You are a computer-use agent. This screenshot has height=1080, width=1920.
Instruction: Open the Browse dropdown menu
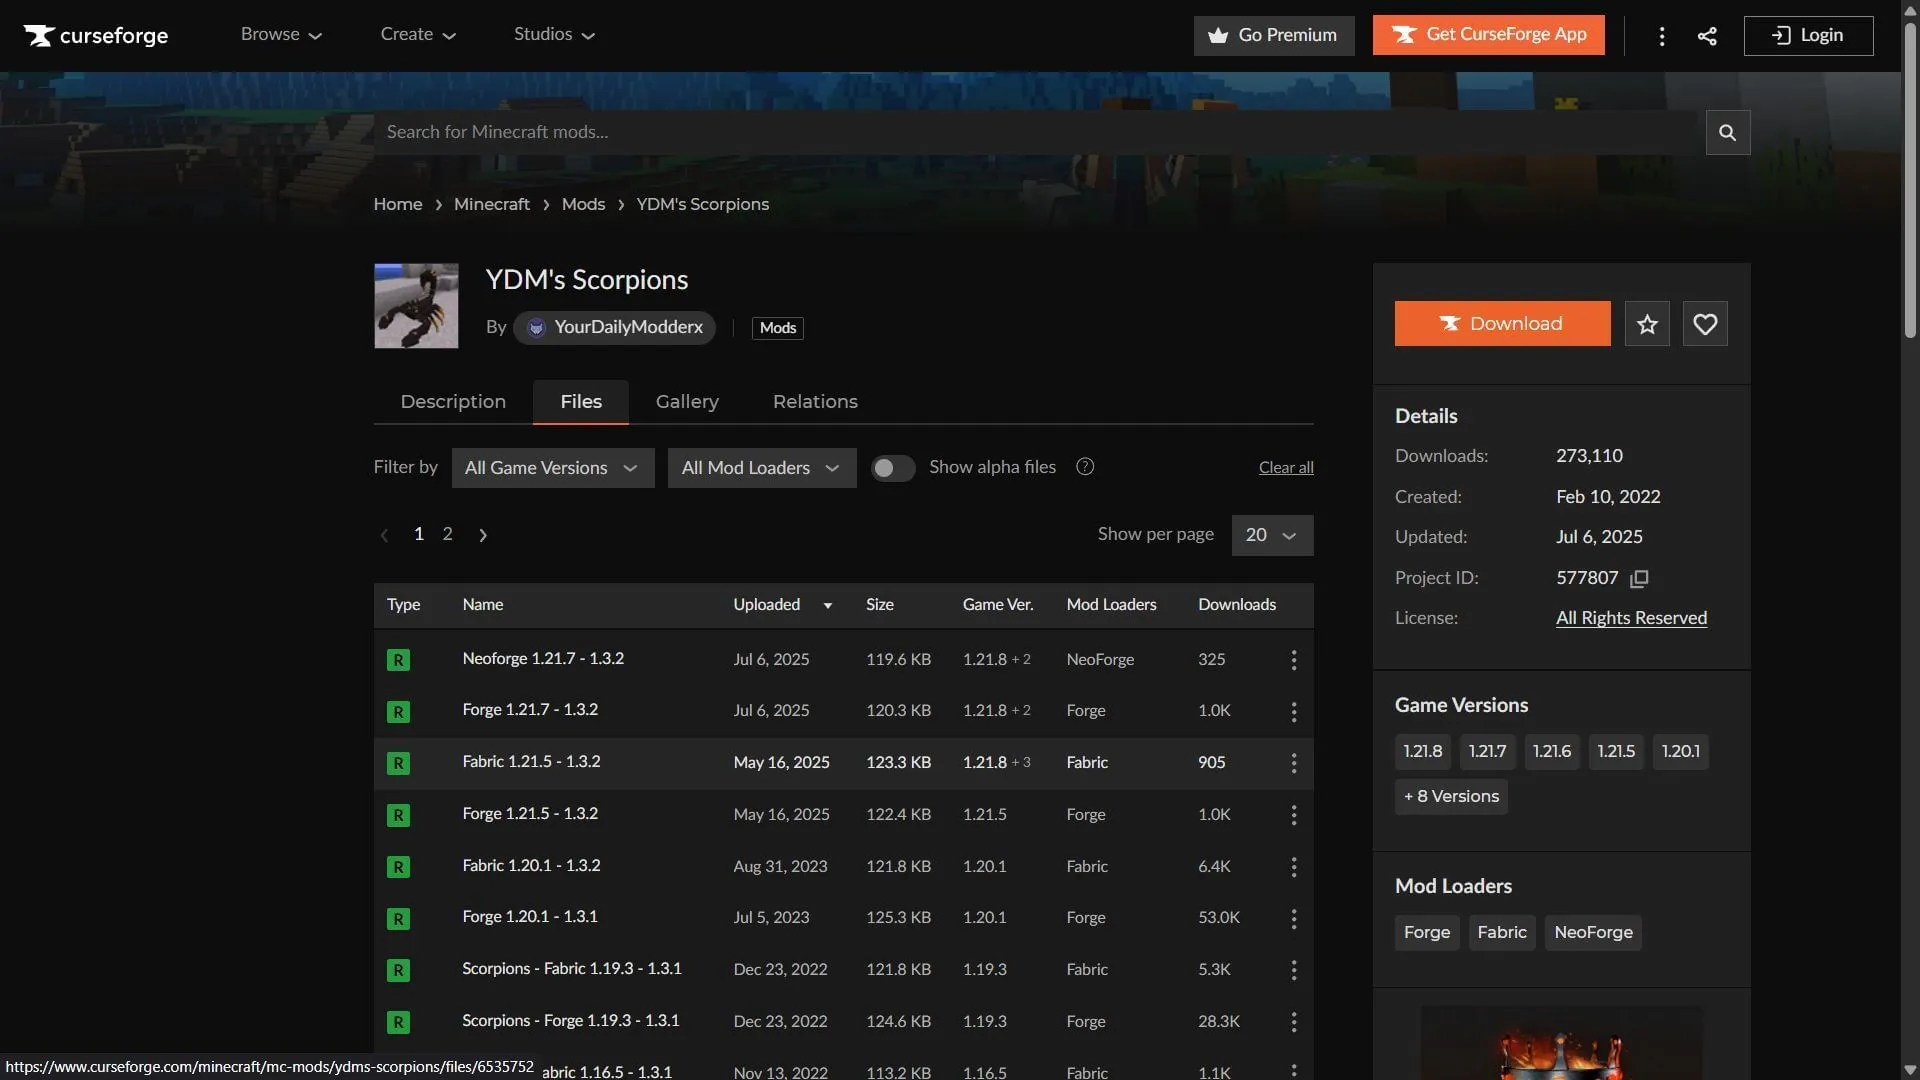[281, 35]
